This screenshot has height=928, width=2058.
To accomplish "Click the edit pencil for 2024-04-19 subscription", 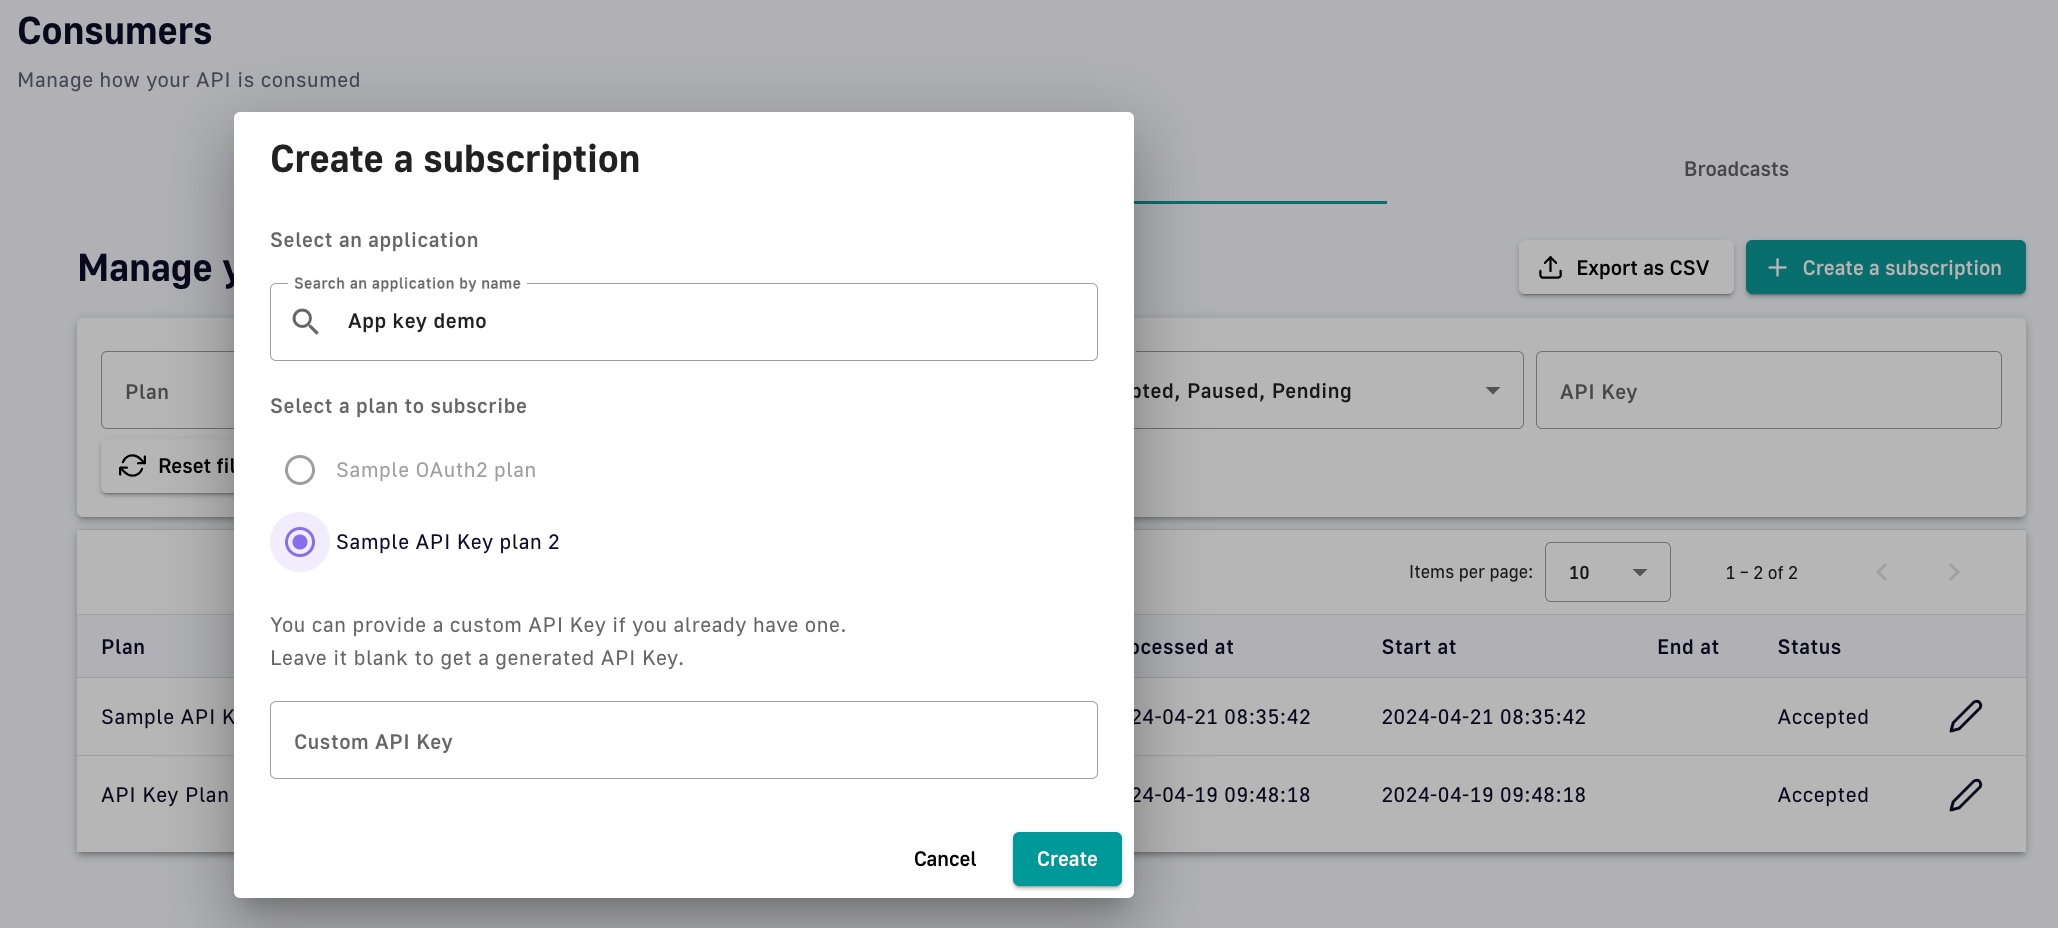I will click(x=1965, y=795).
